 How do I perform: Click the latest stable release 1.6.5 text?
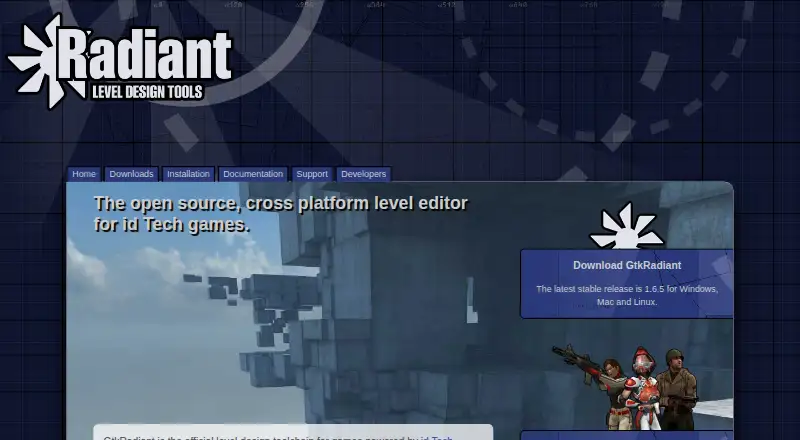point(627,296)
